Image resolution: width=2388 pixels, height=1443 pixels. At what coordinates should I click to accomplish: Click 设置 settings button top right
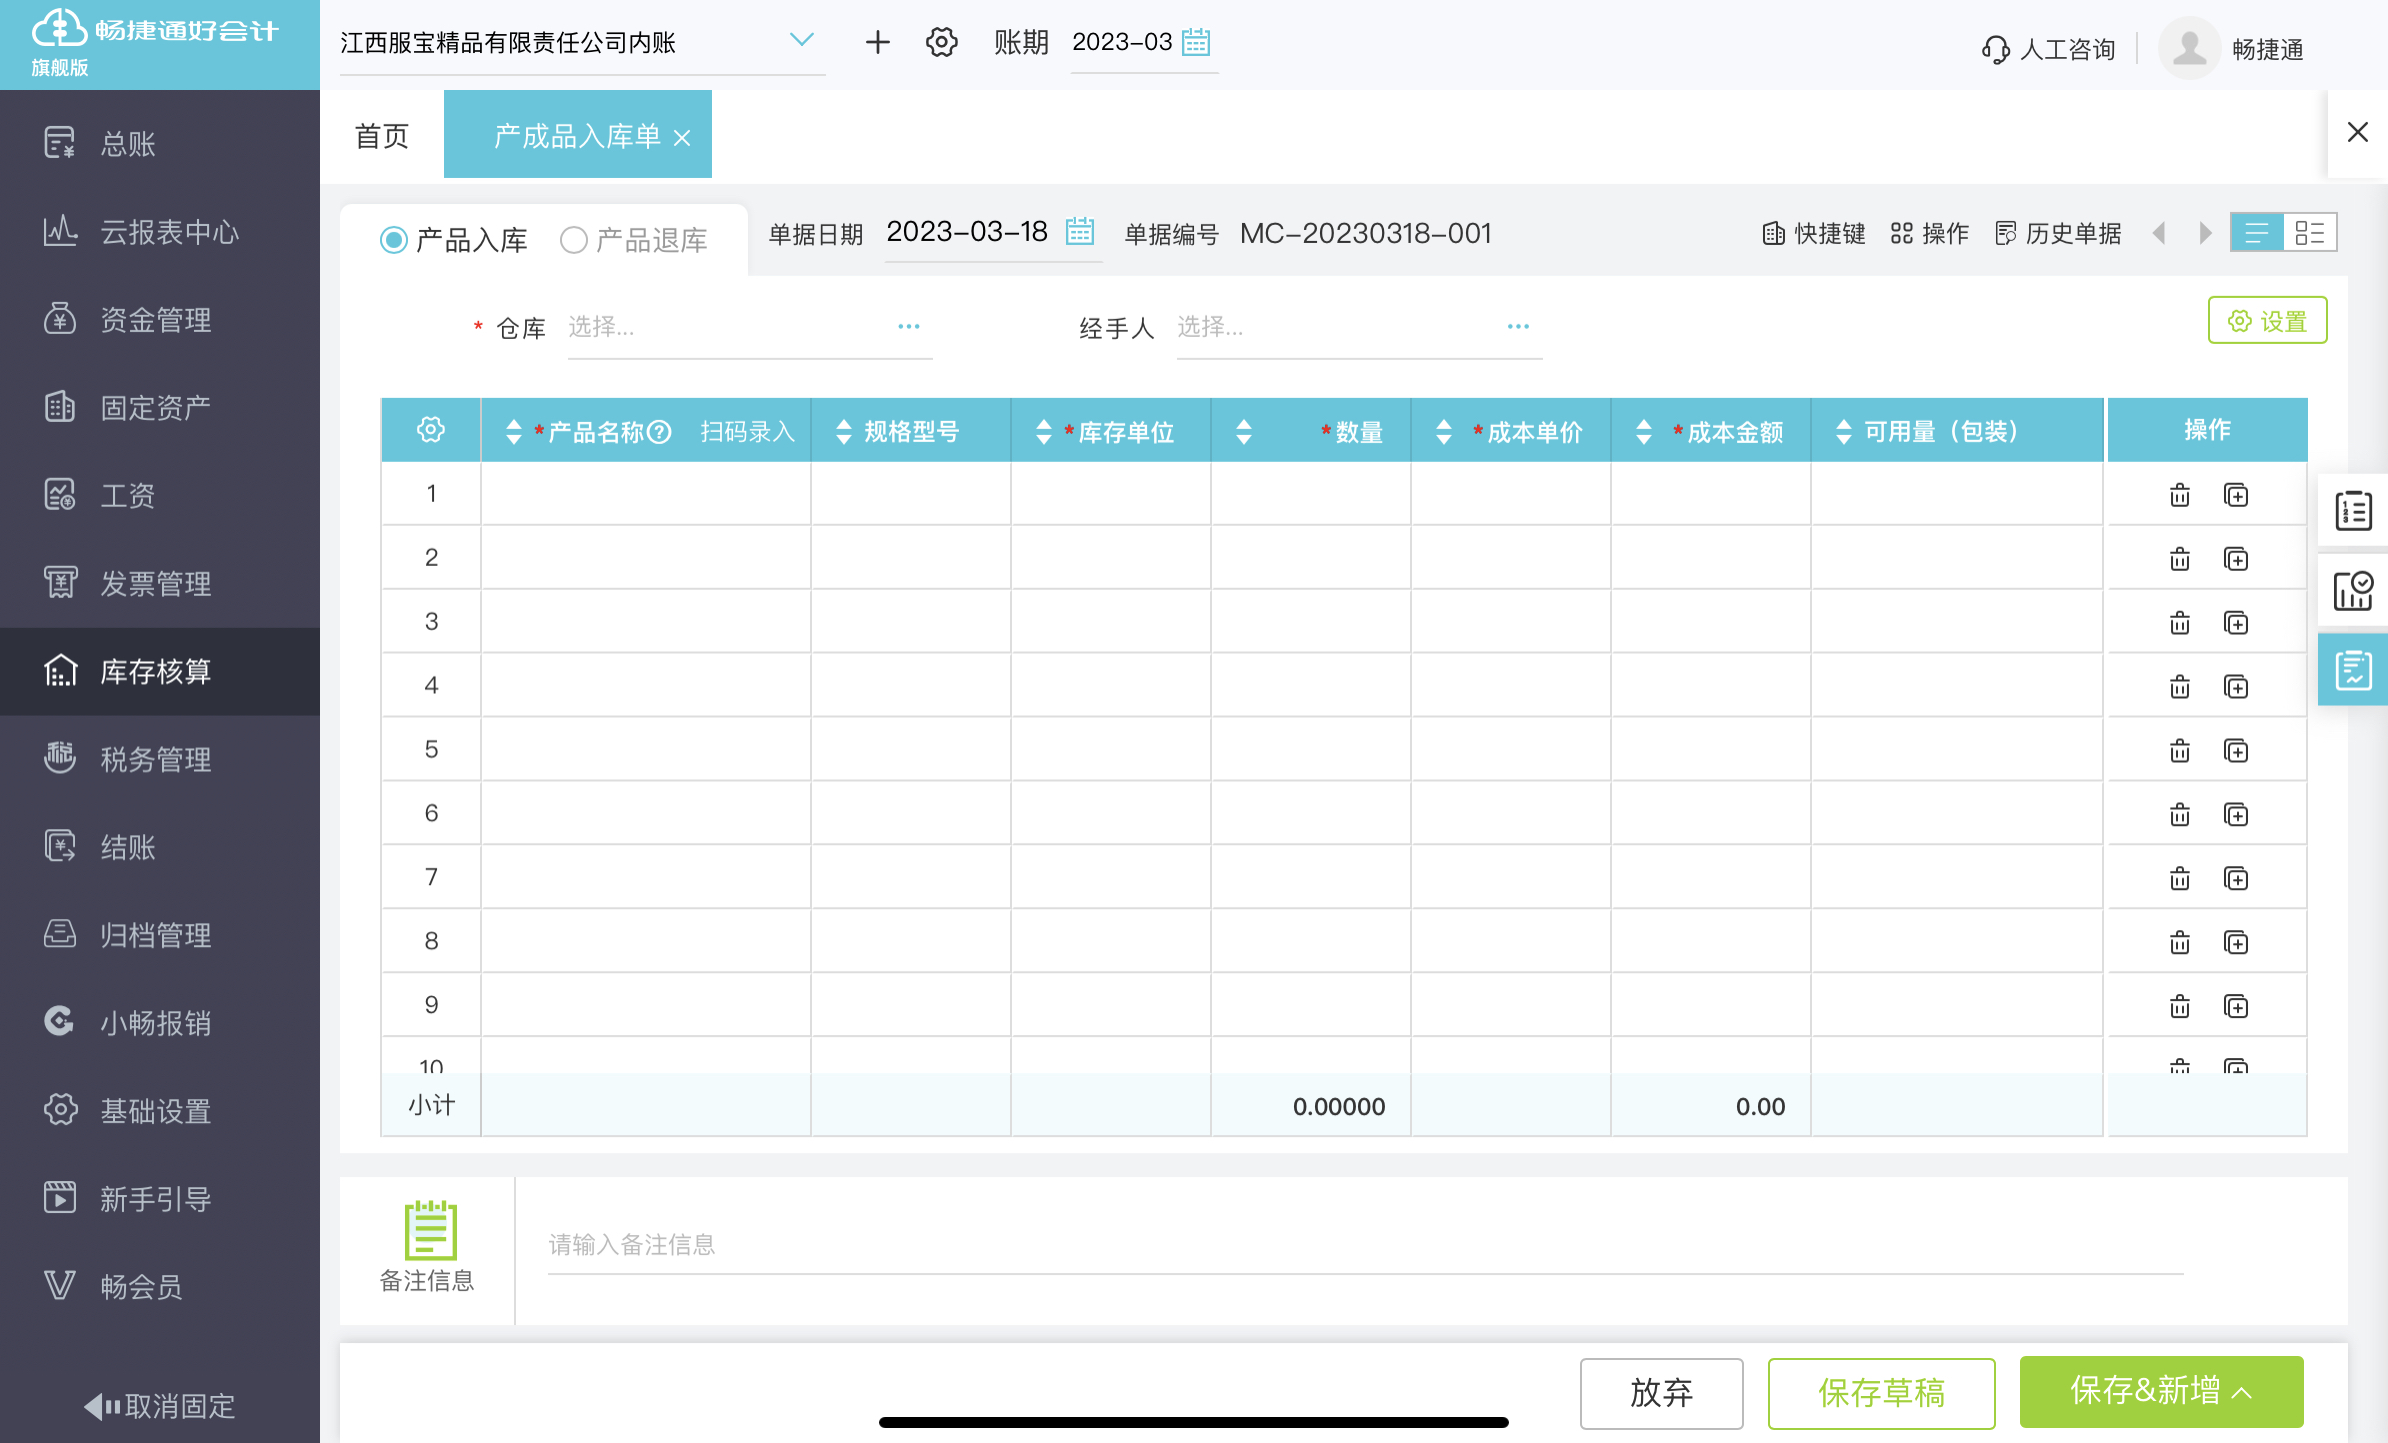2269,324
